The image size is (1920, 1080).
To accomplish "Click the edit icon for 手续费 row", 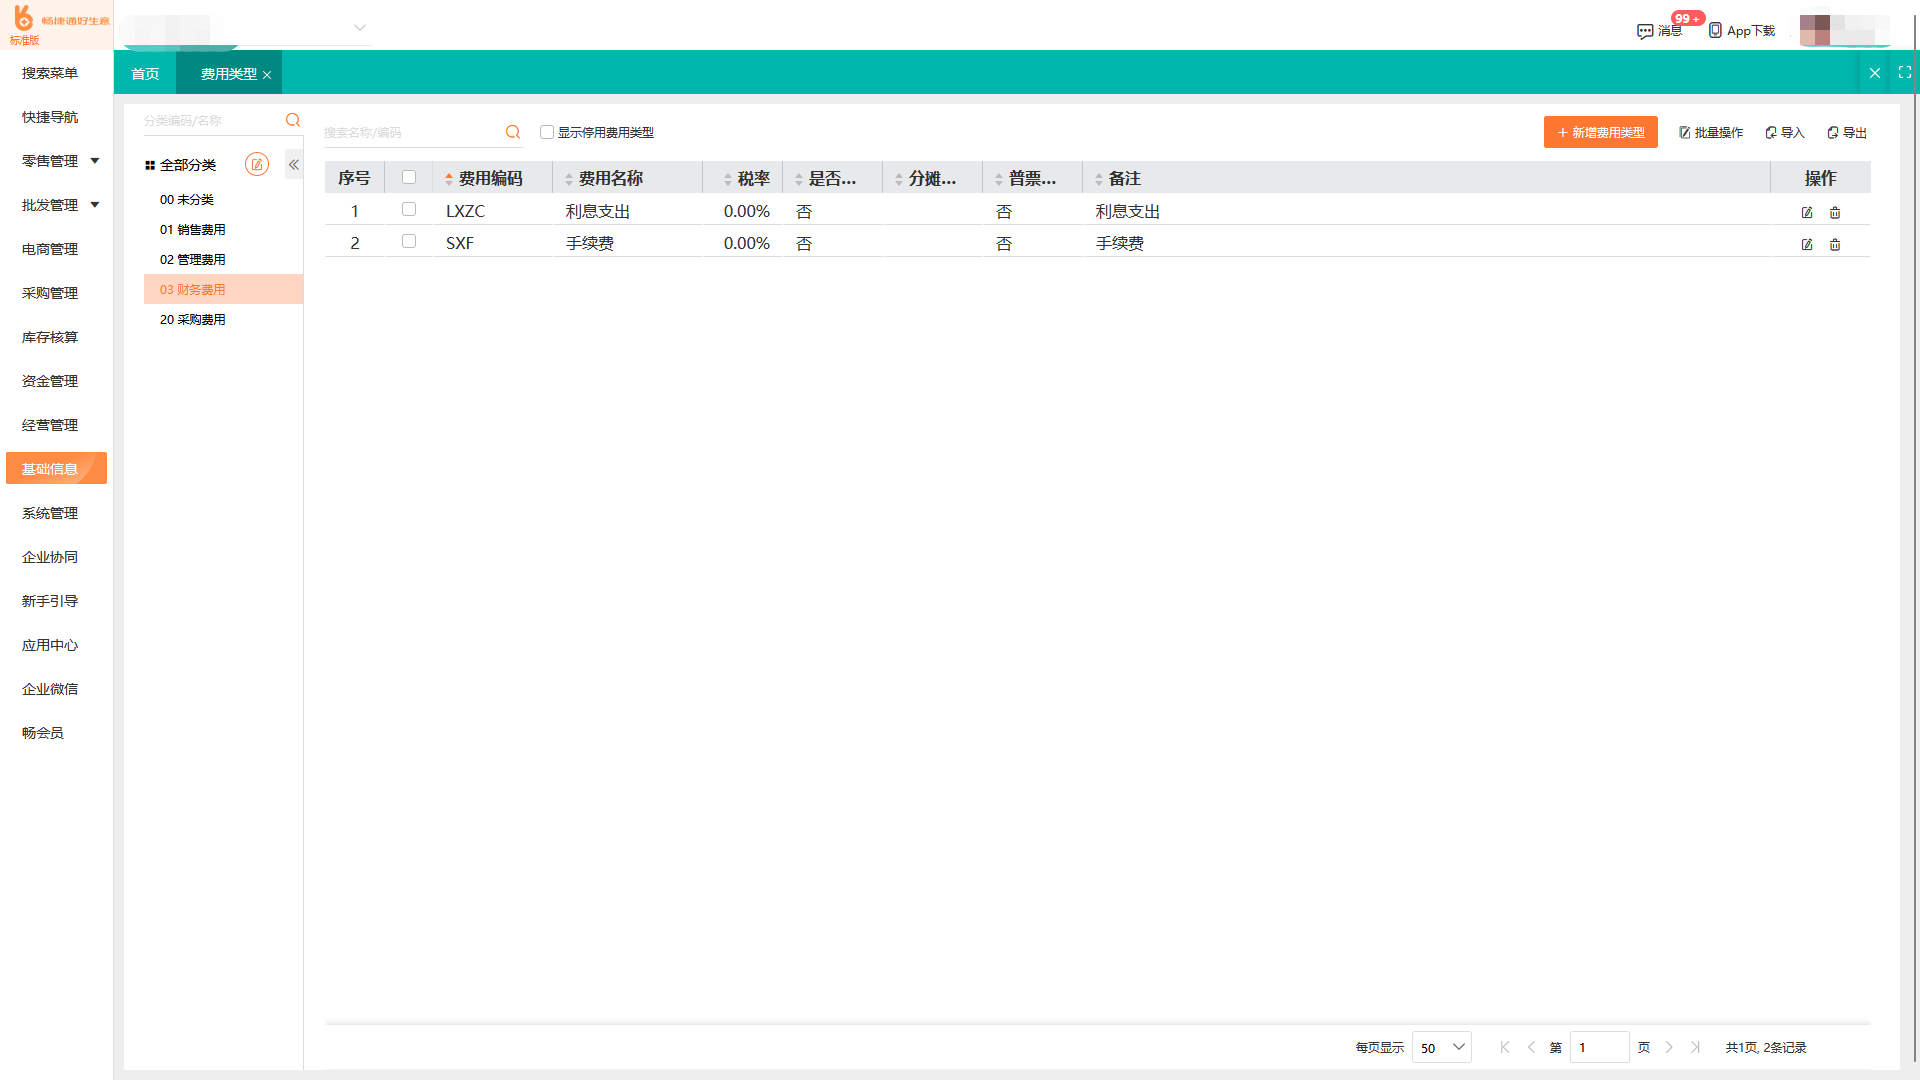I will pos(1807,243).
